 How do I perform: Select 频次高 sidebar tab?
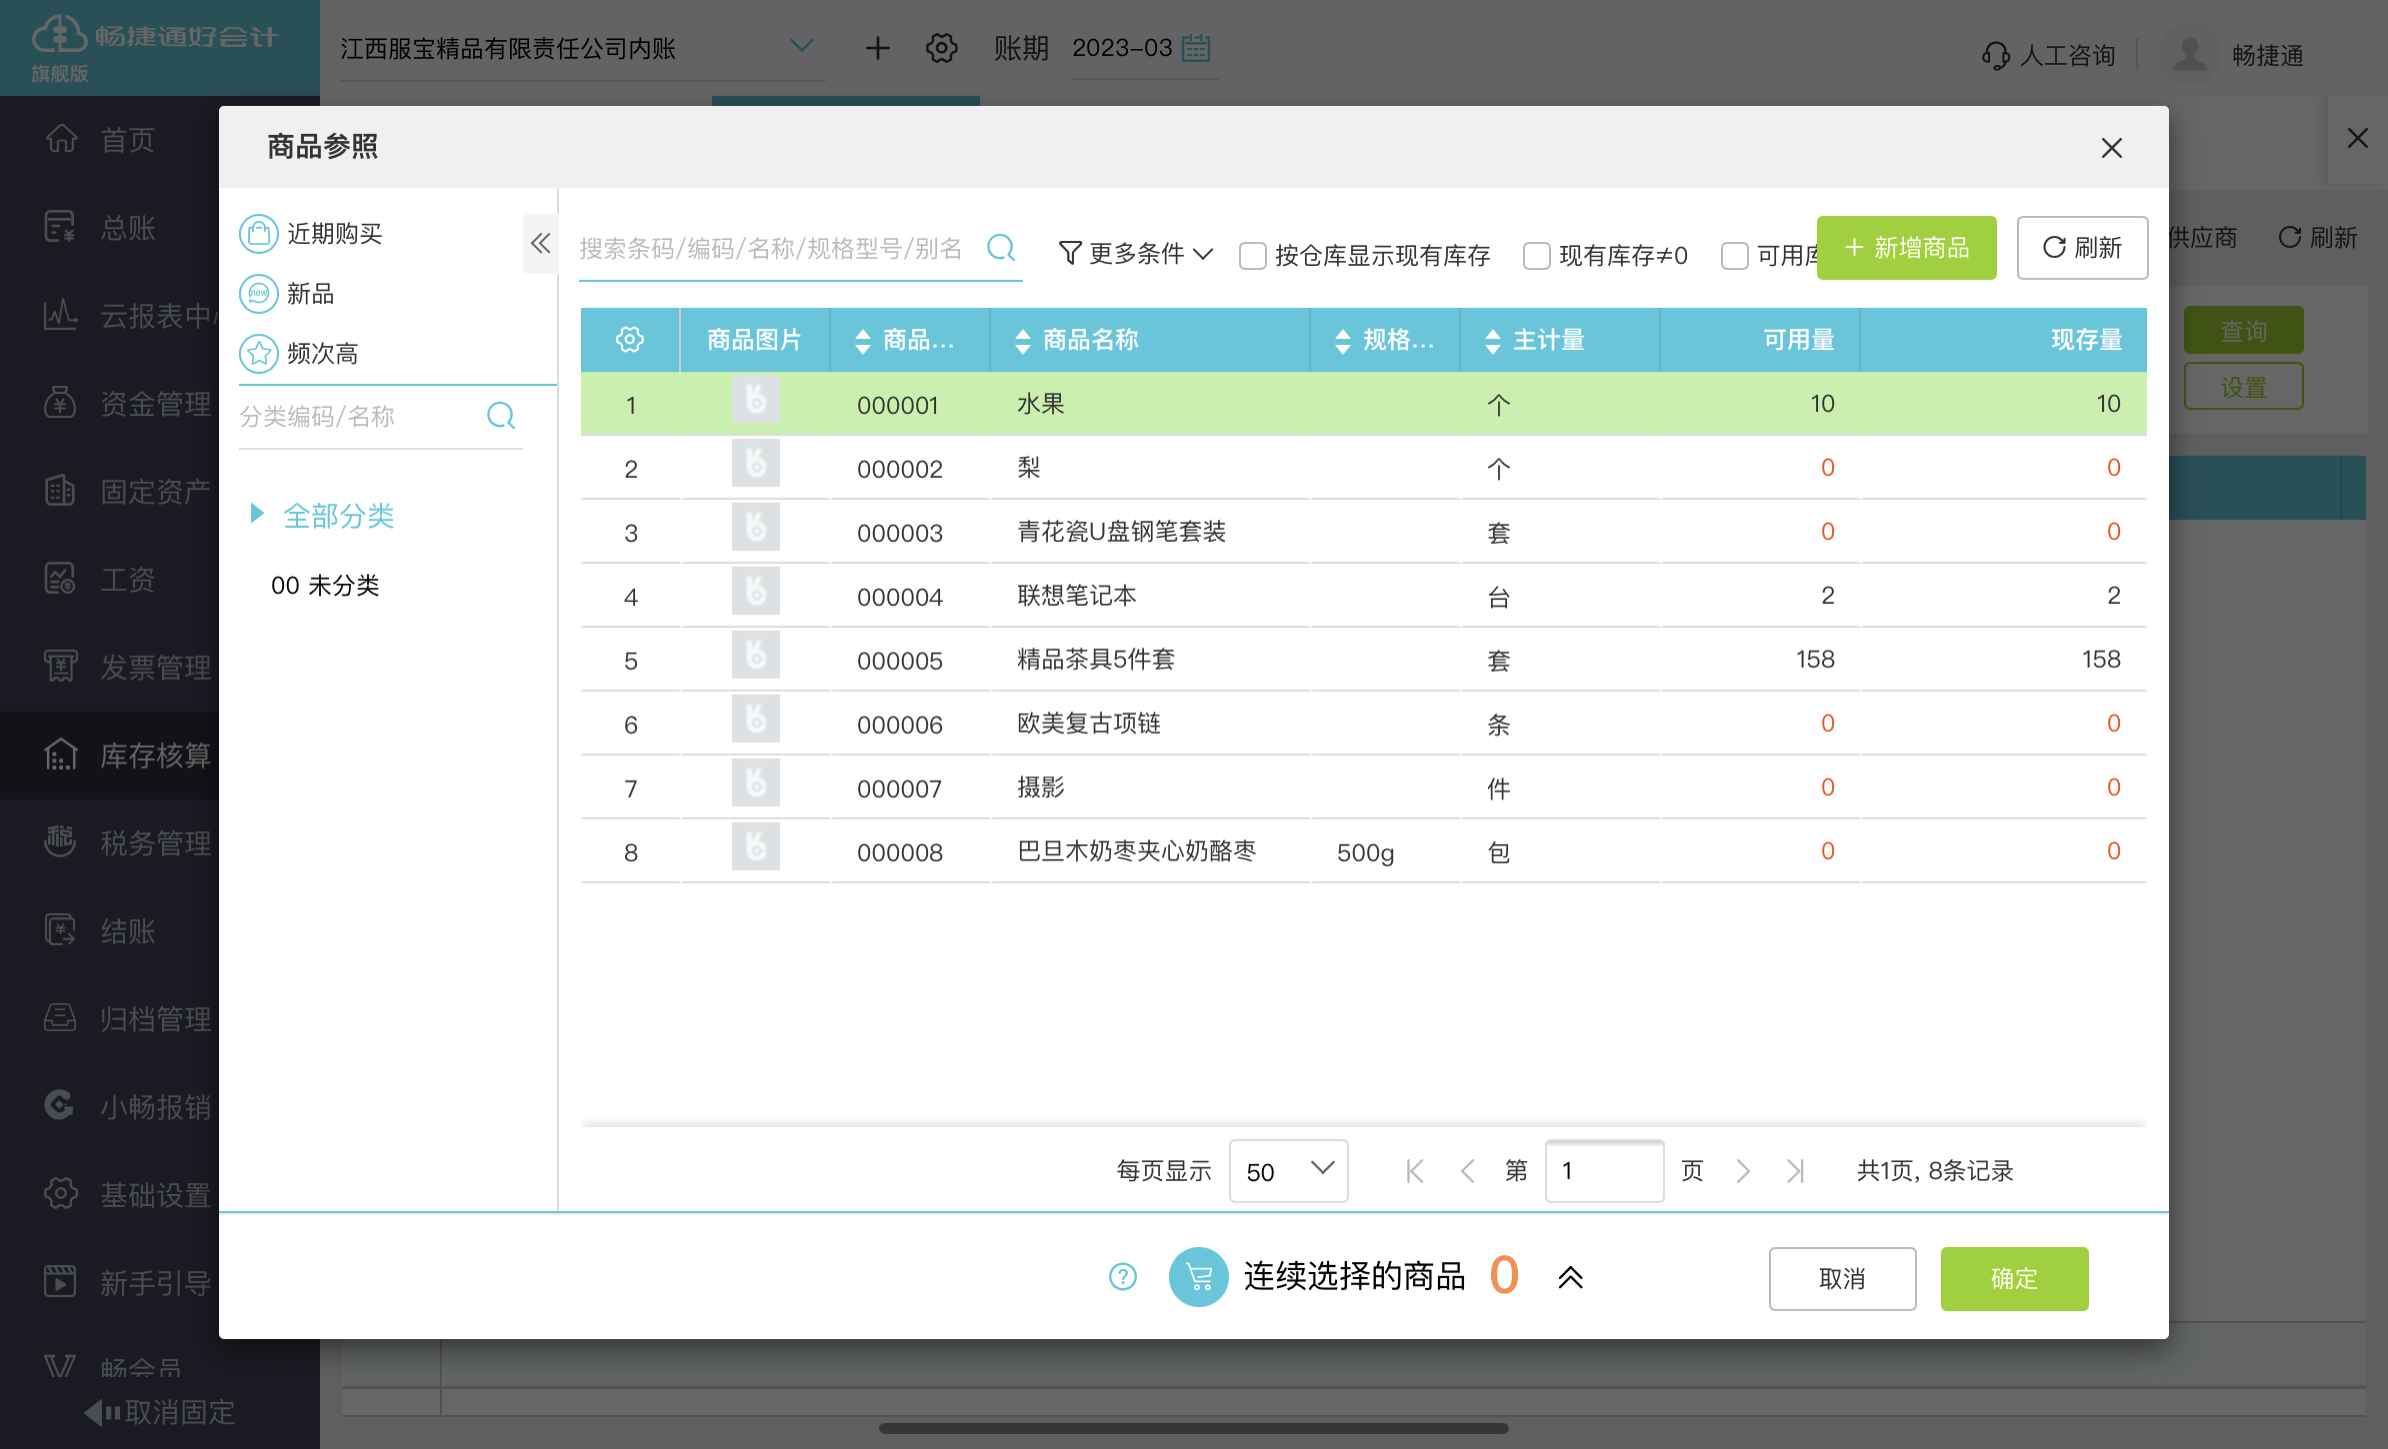pyautogui.click(x=324, y=353)
